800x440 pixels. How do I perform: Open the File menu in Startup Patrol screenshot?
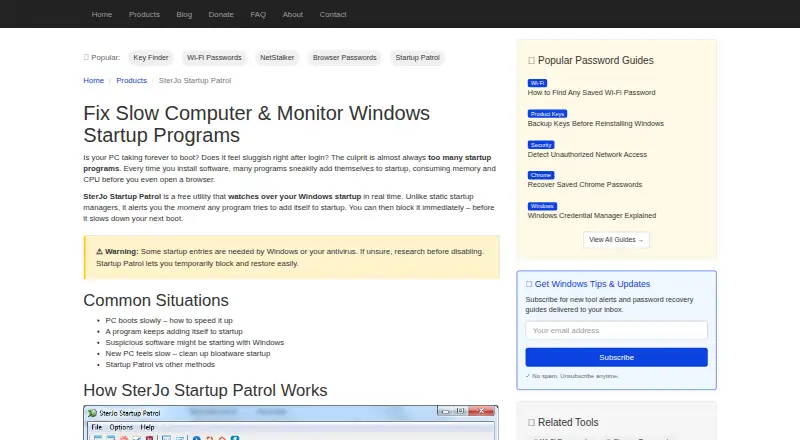[97, 427]
